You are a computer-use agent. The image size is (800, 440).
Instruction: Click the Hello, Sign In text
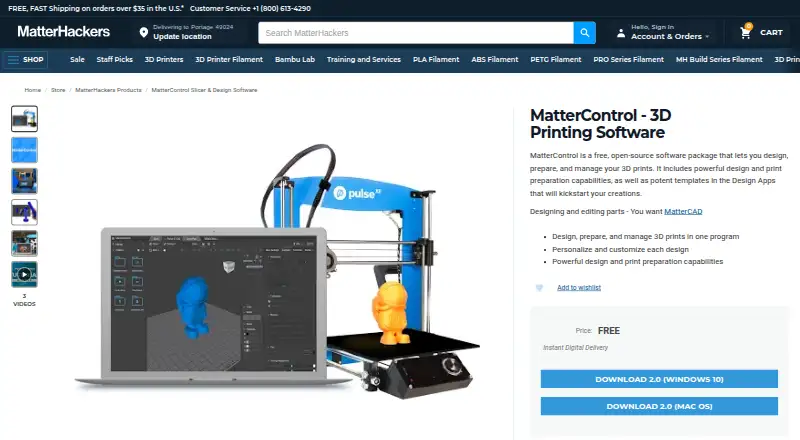coord(653,27)
